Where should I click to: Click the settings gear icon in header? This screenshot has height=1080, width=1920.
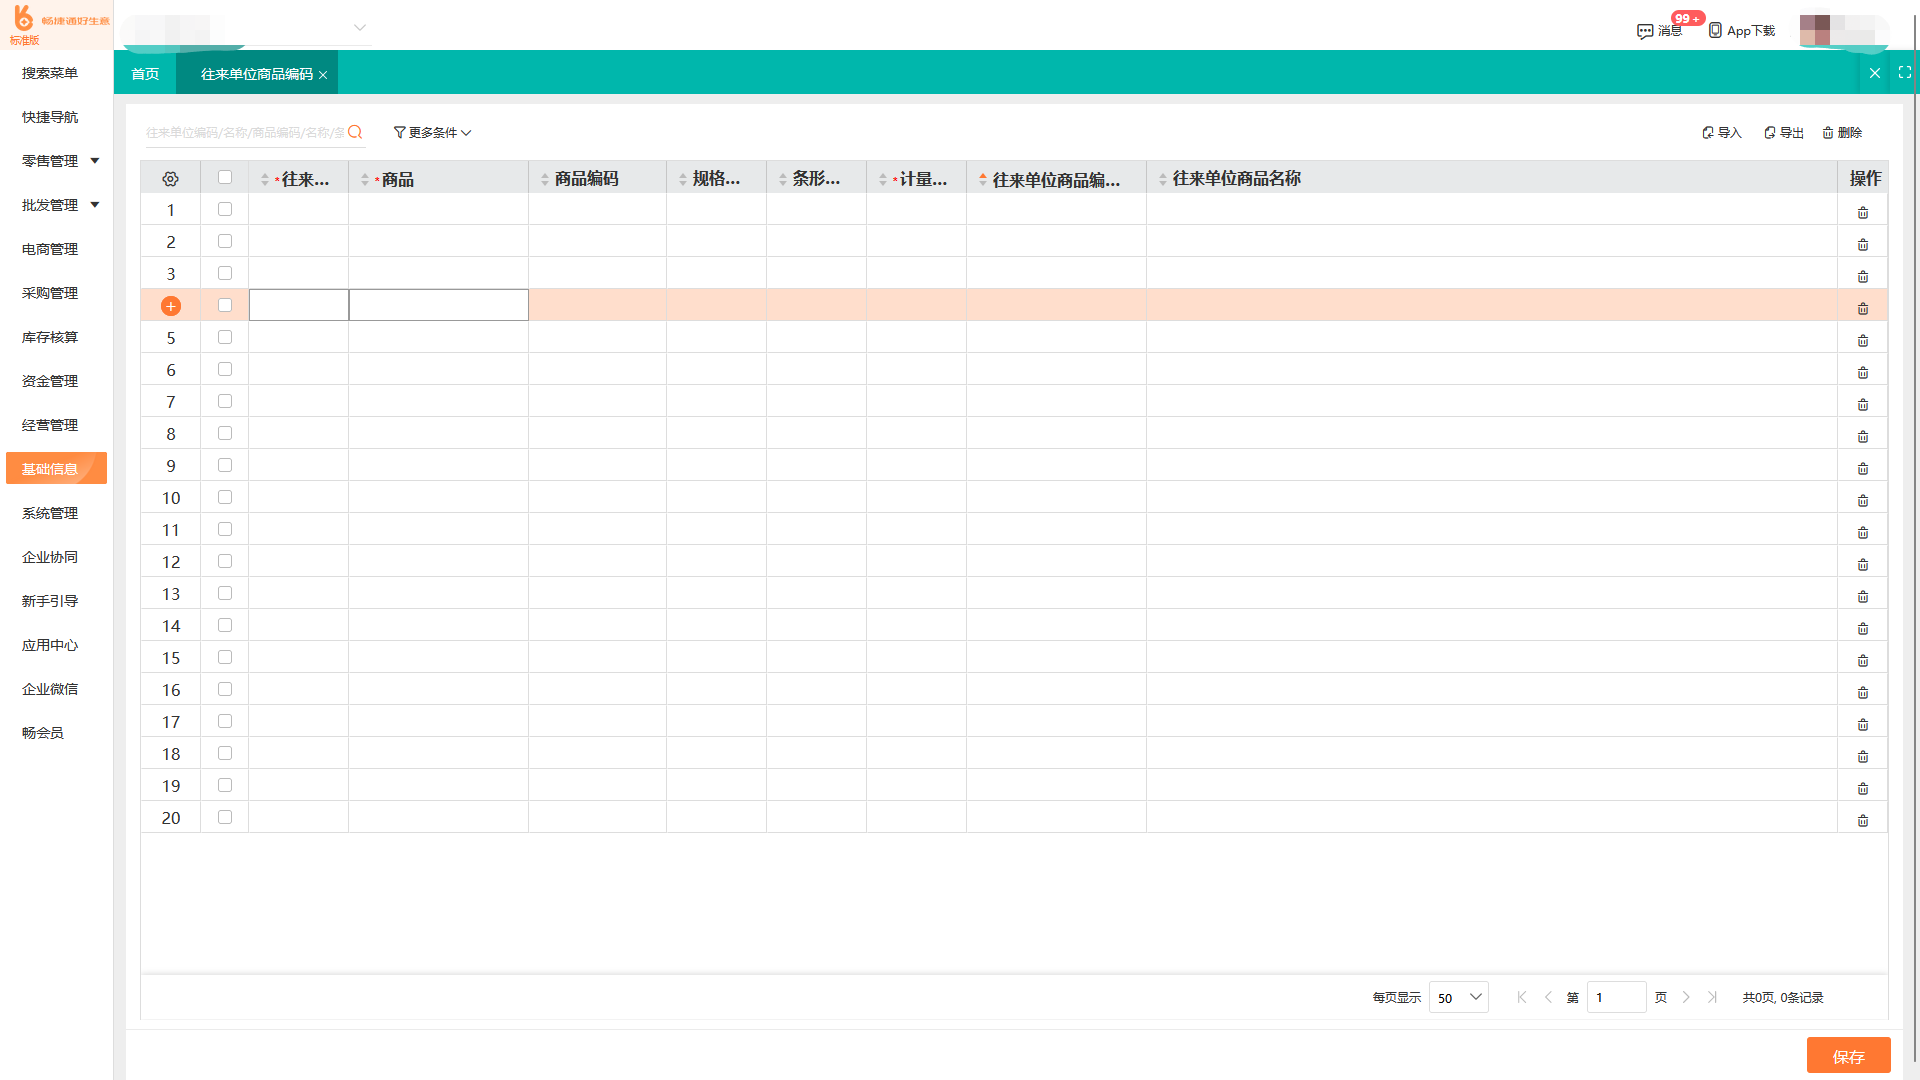[x=170, y=178]
